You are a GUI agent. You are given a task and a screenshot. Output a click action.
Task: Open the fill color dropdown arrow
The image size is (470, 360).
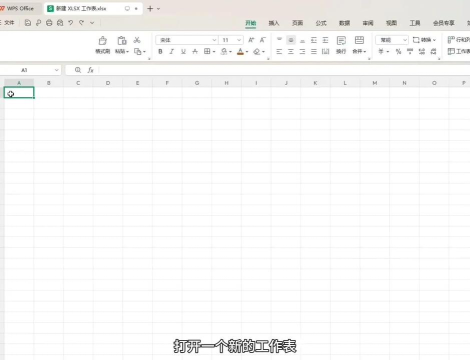(x=230, y=52)
